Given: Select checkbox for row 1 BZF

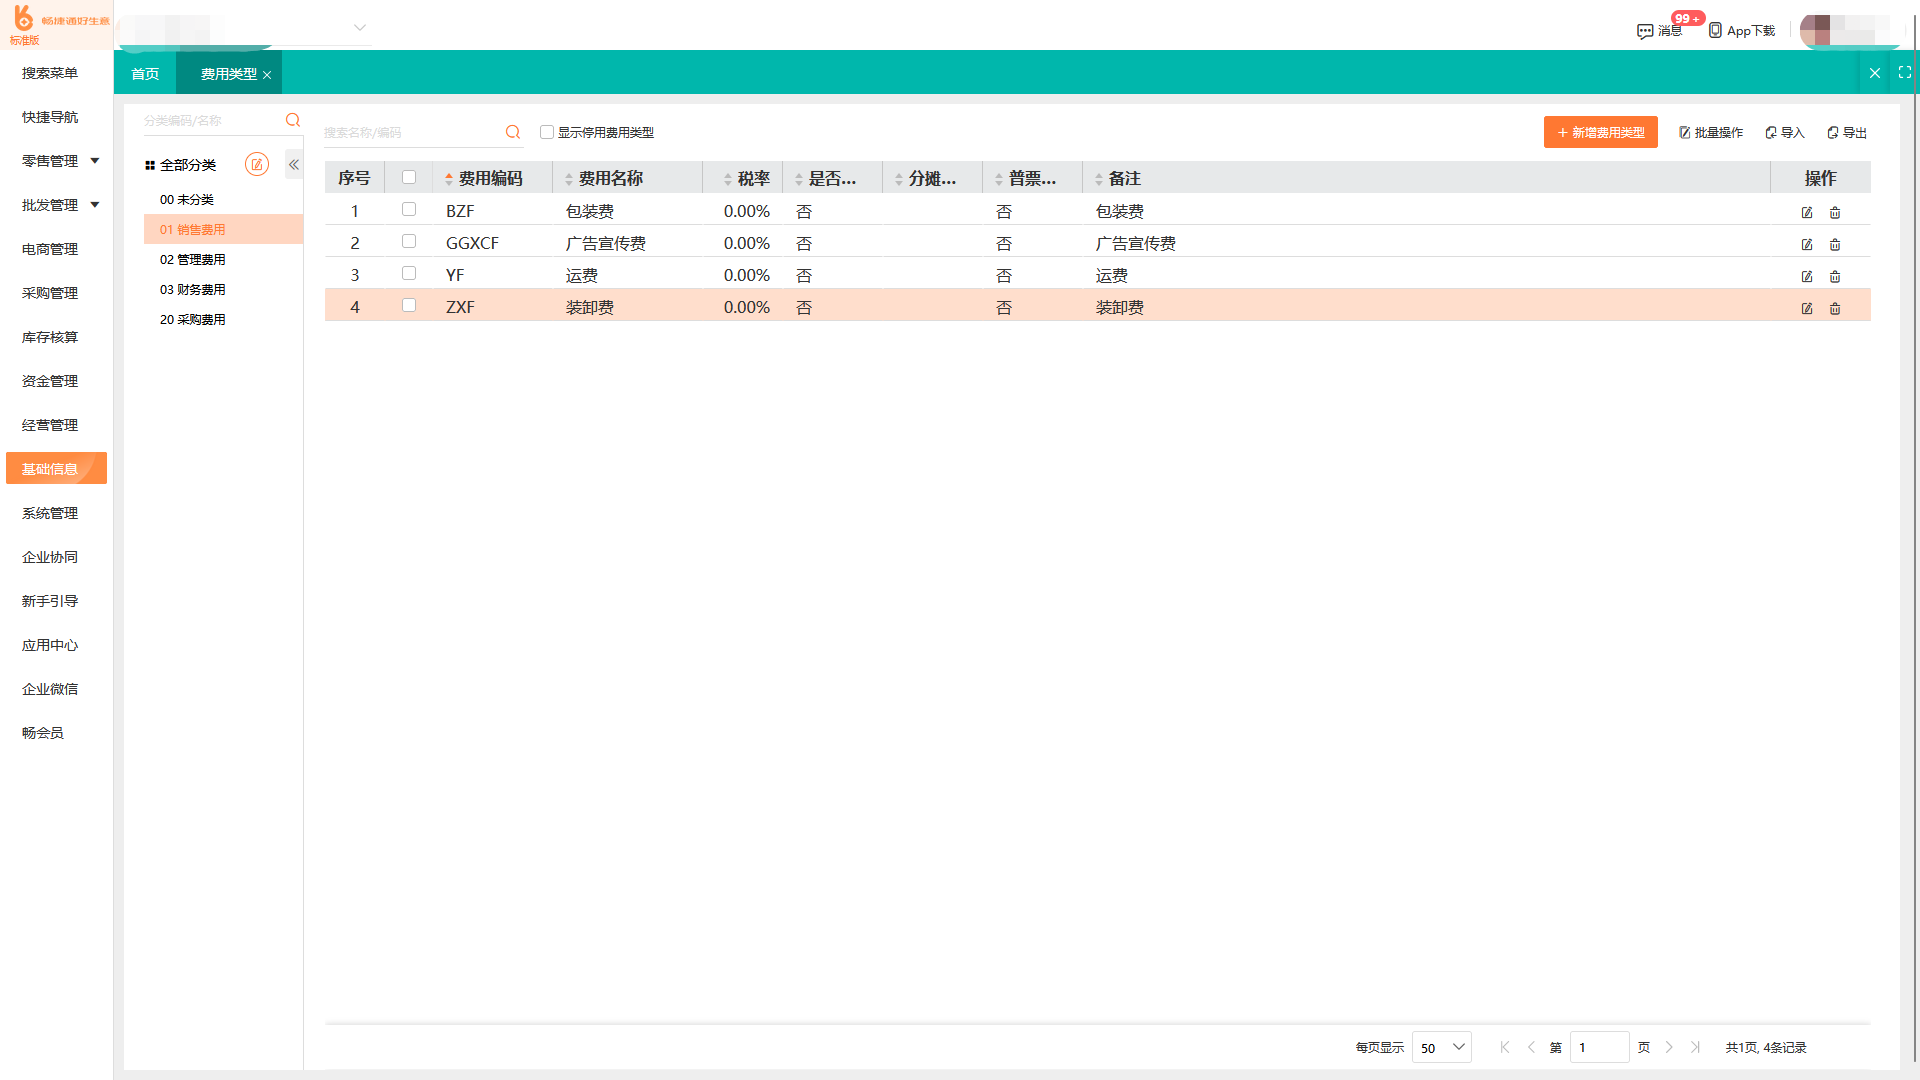Looking at the screenshot, I should pos(409,211).
